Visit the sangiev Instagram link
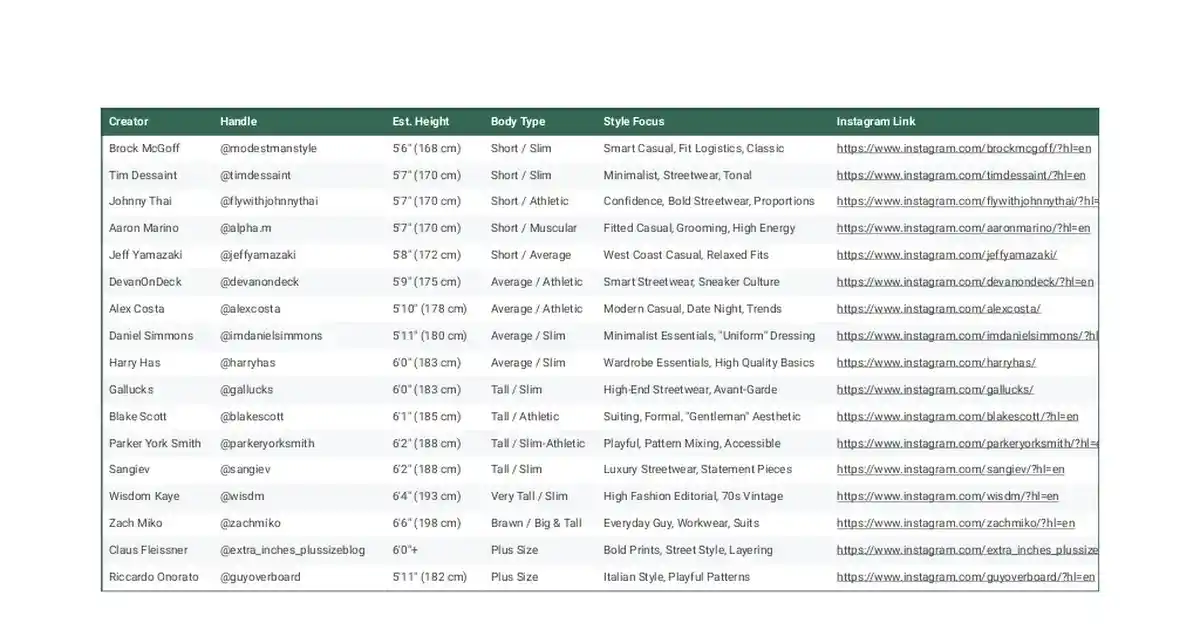Image resolution: width=1200 pixels, height=630 pixels. (950, 469)
